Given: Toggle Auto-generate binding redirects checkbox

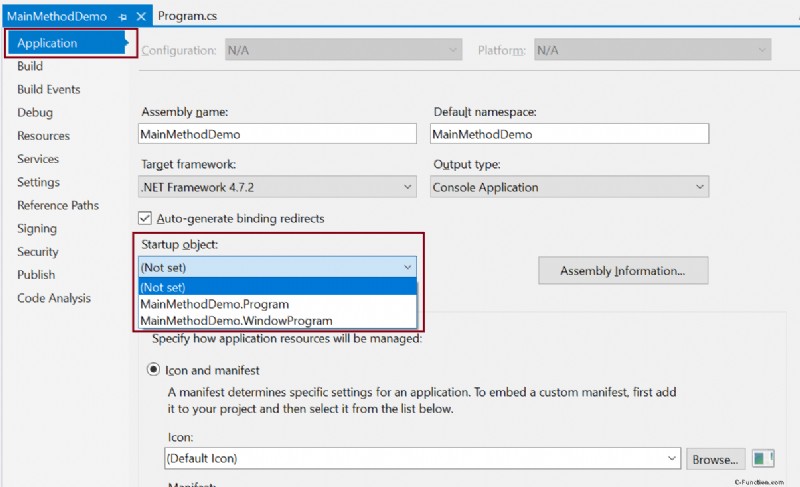Looking at the screenshot, I should point(146,218).
